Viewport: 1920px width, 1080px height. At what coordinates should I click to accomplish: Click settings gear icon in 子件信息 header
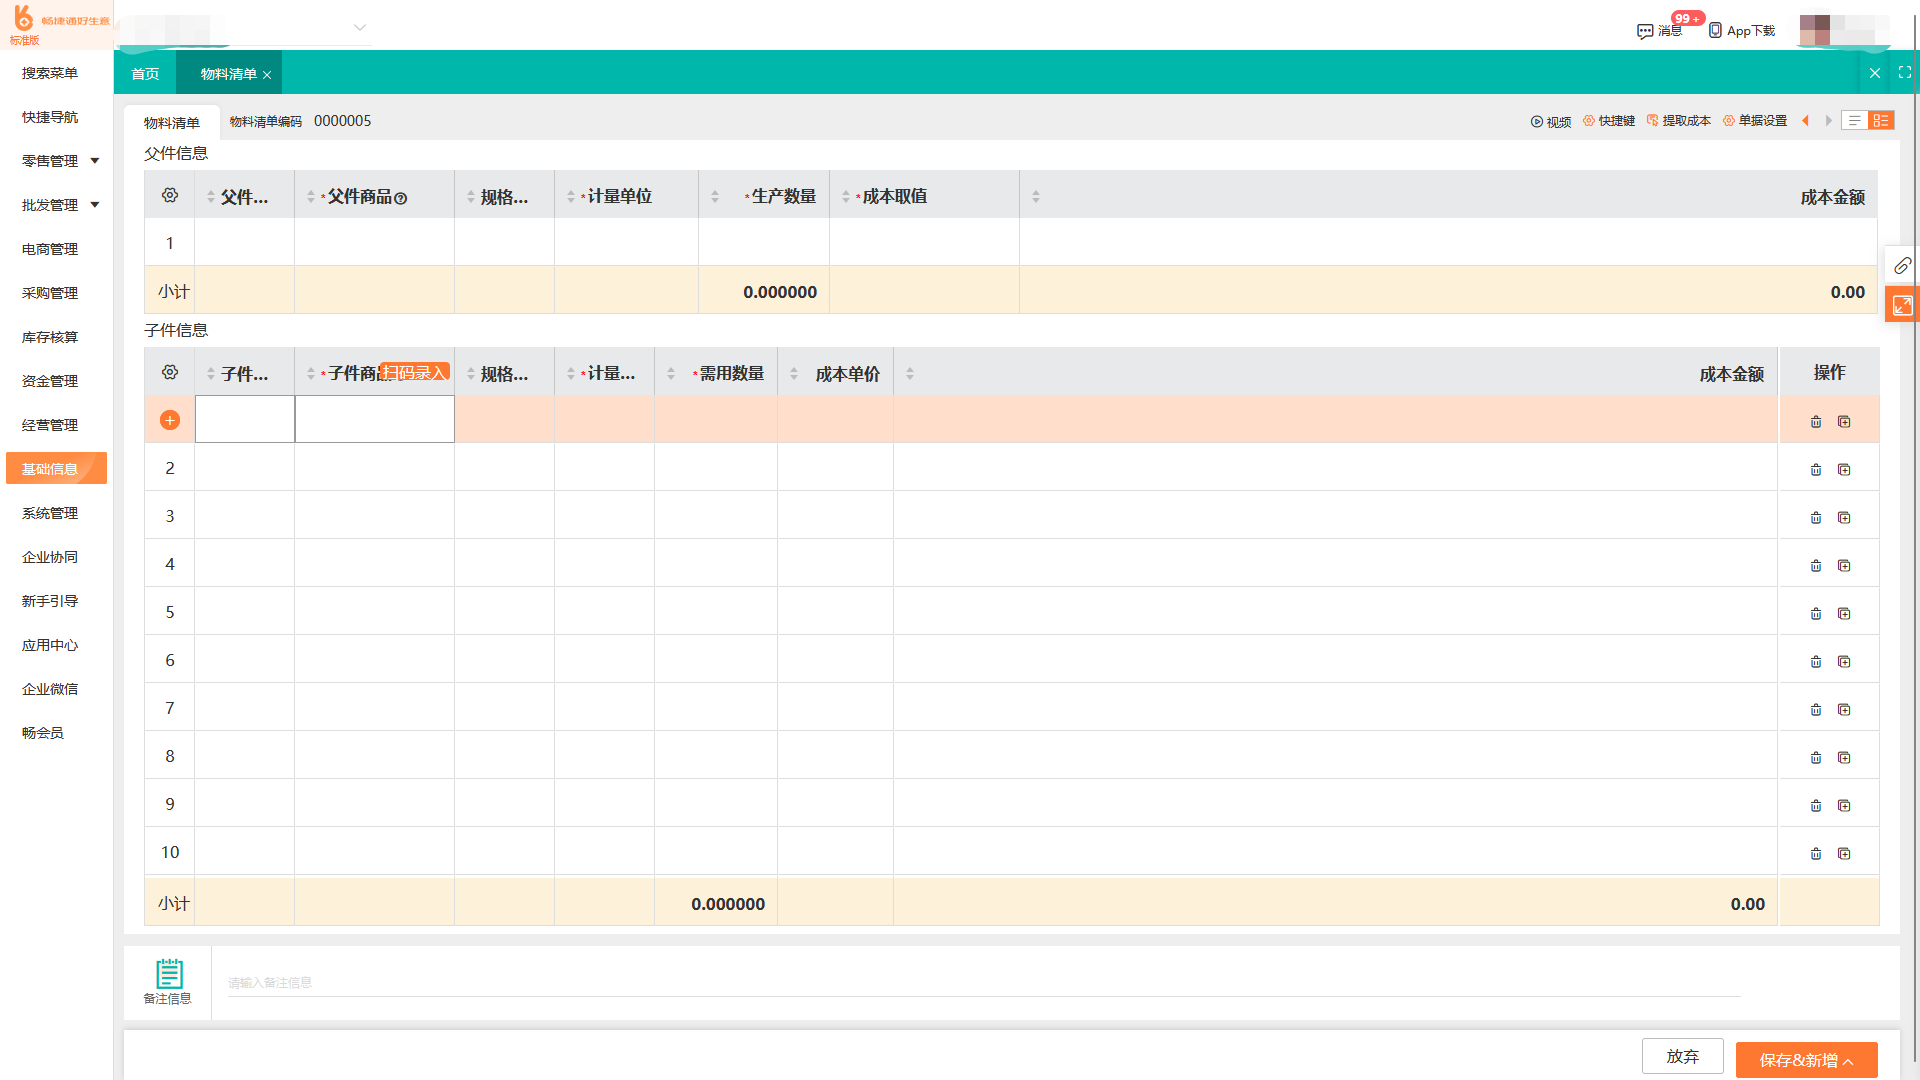point(169,373)
